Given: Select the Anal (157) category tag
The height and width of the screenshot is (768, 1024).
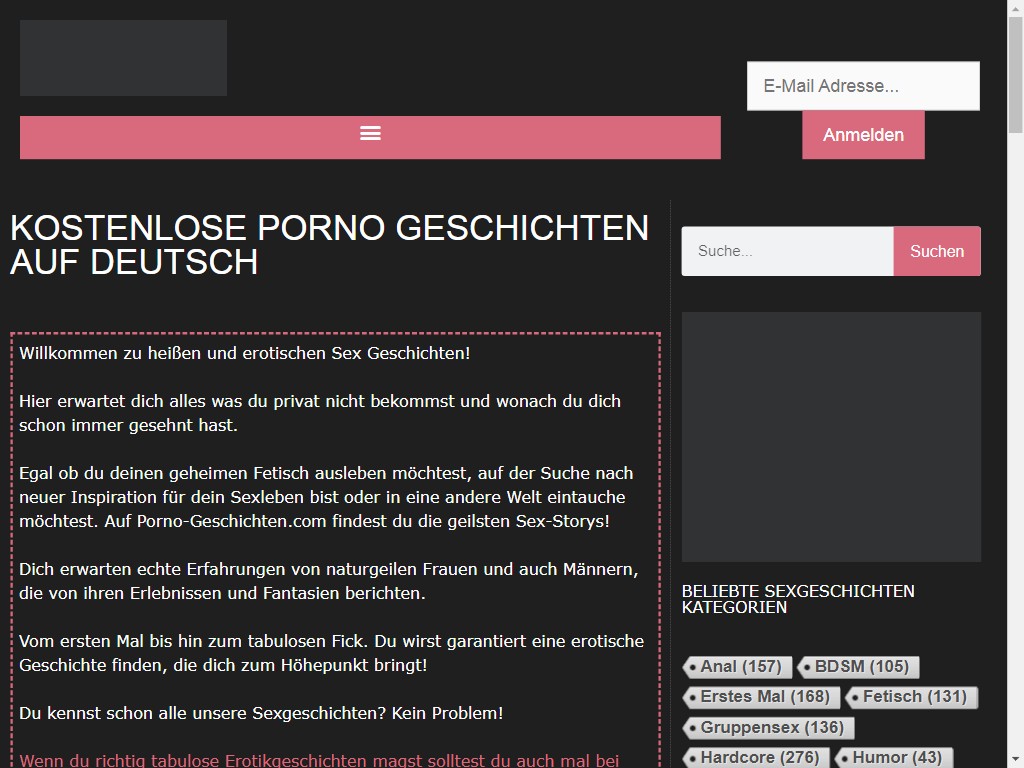Looking at the screenshot, I should [x=739, y=667].
